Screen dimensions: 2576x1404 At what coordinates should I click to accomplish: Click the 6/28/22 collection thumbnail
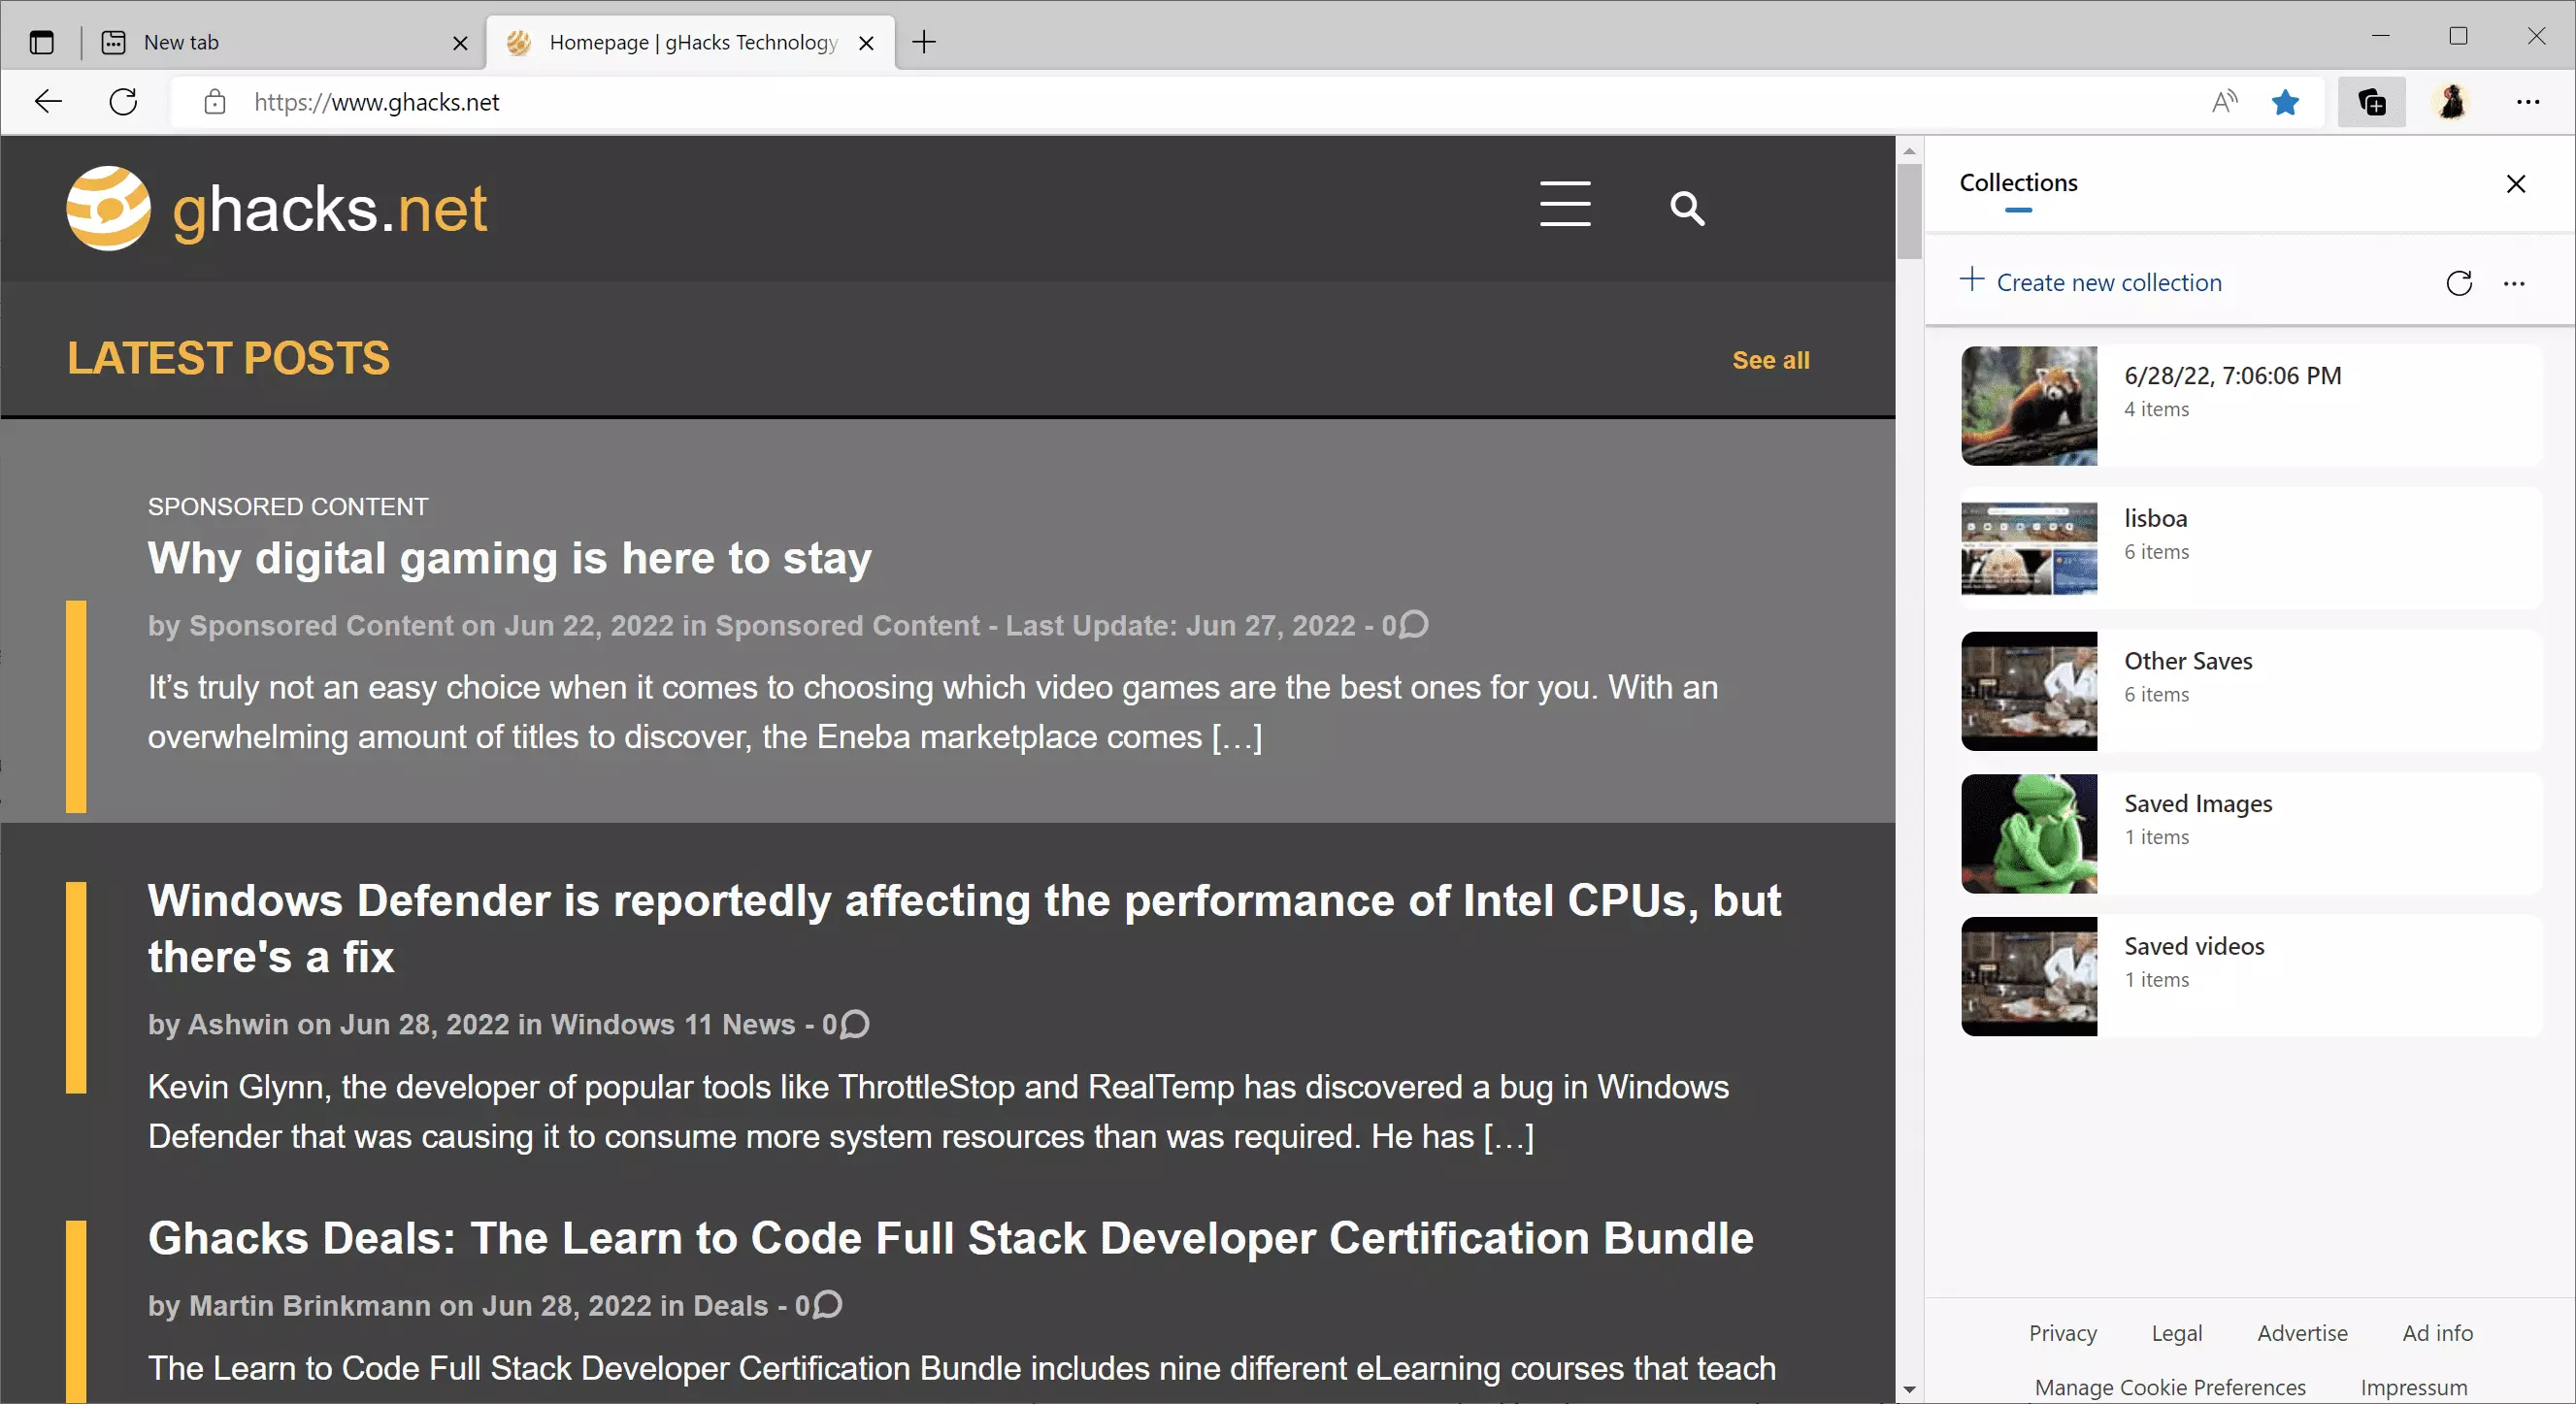coord(2030,405)
